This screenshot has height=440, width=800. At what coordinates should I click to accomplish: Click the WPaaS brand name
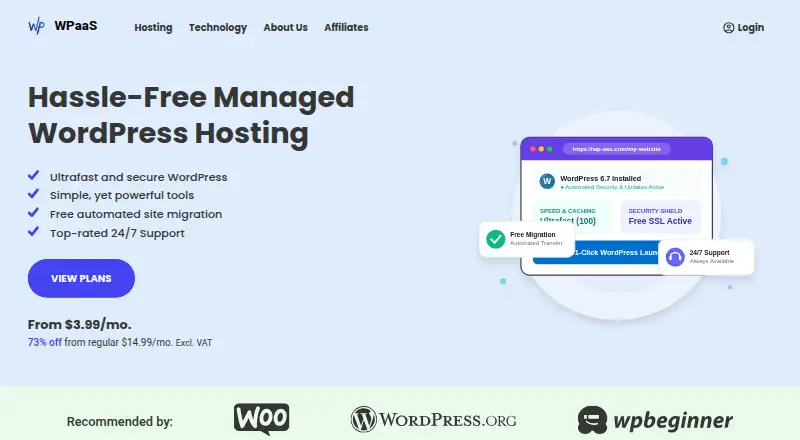point(76,26)
